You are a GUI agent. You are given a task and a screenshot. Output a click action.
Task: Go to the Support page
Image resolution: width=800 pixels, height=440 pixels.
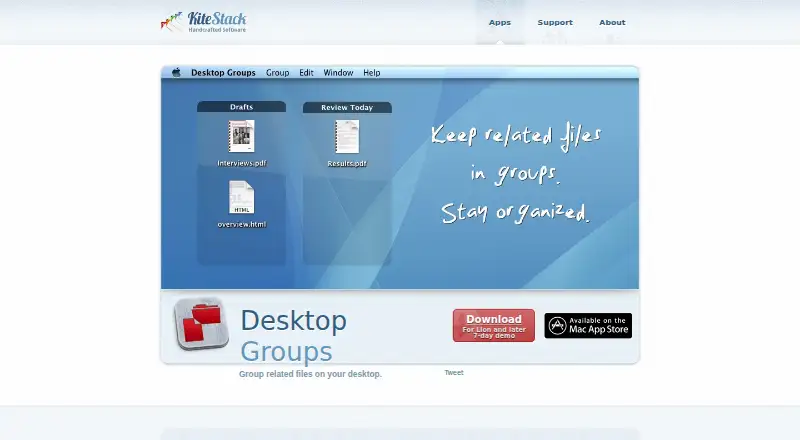[x=555, y=22]
